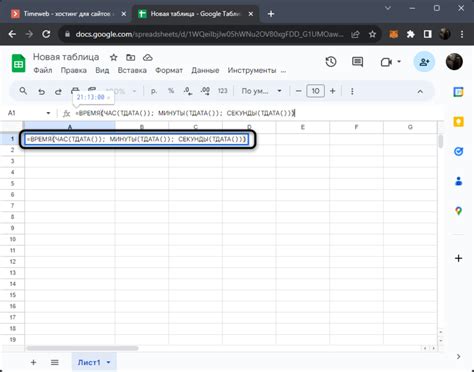
Task: Click the formula bar text
Action: pyautogui.click(x=185, y=113)
